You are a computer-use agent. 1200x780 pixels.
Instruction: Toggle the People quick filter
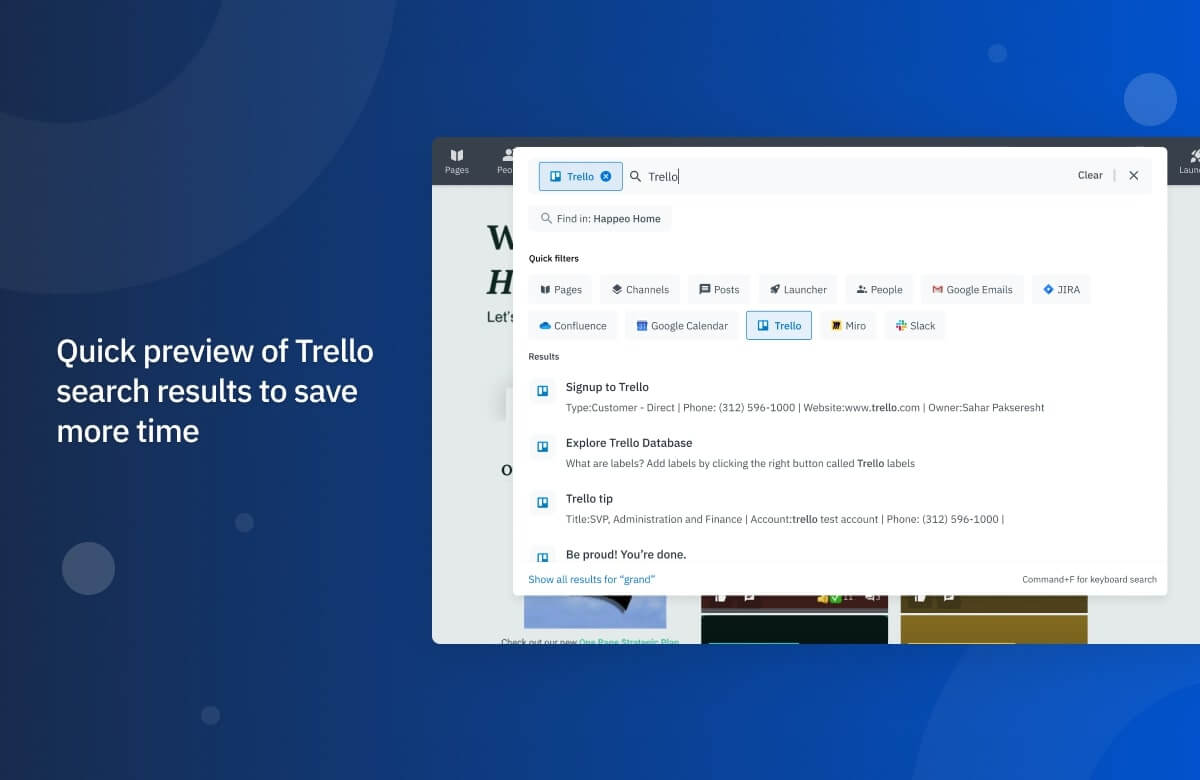(862, 289)
